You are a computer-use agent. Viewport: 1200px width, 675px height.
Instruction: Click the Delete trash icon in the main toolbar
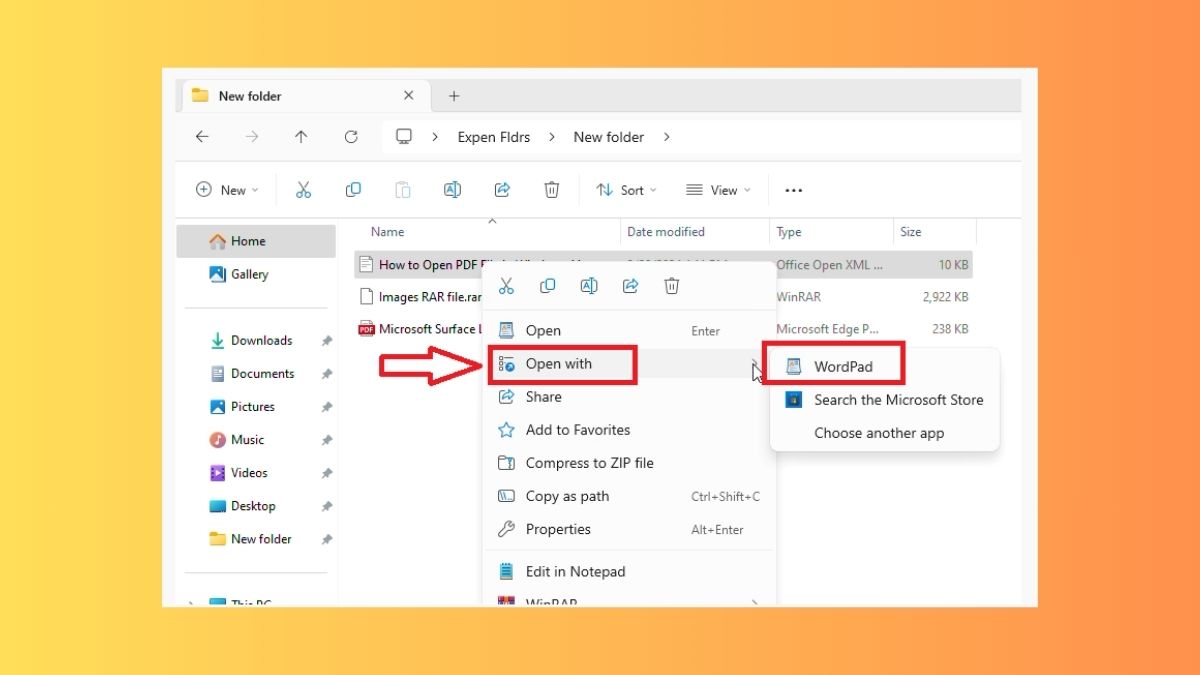[551, 190]
